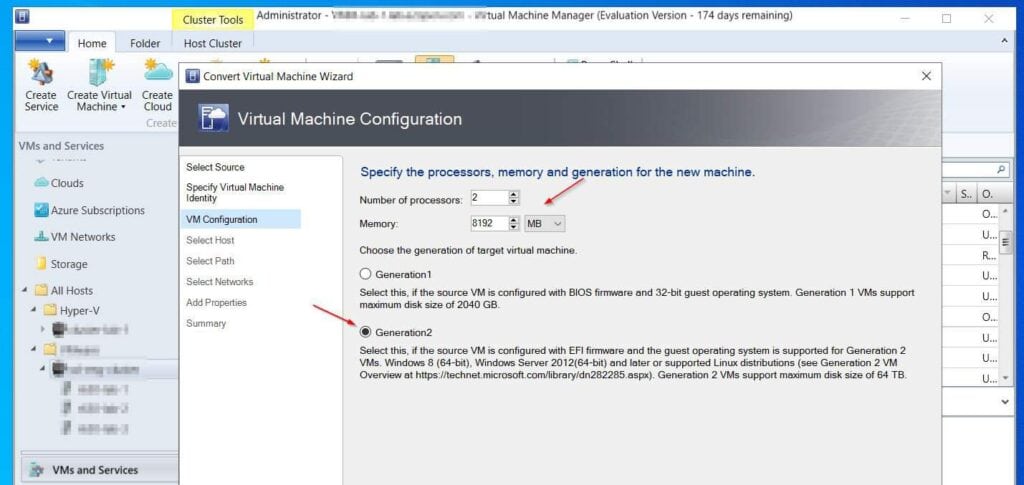Click the Clouds cloud icon in navigation pane
This screenshot has height=485, width=1024.
[41, 183]
